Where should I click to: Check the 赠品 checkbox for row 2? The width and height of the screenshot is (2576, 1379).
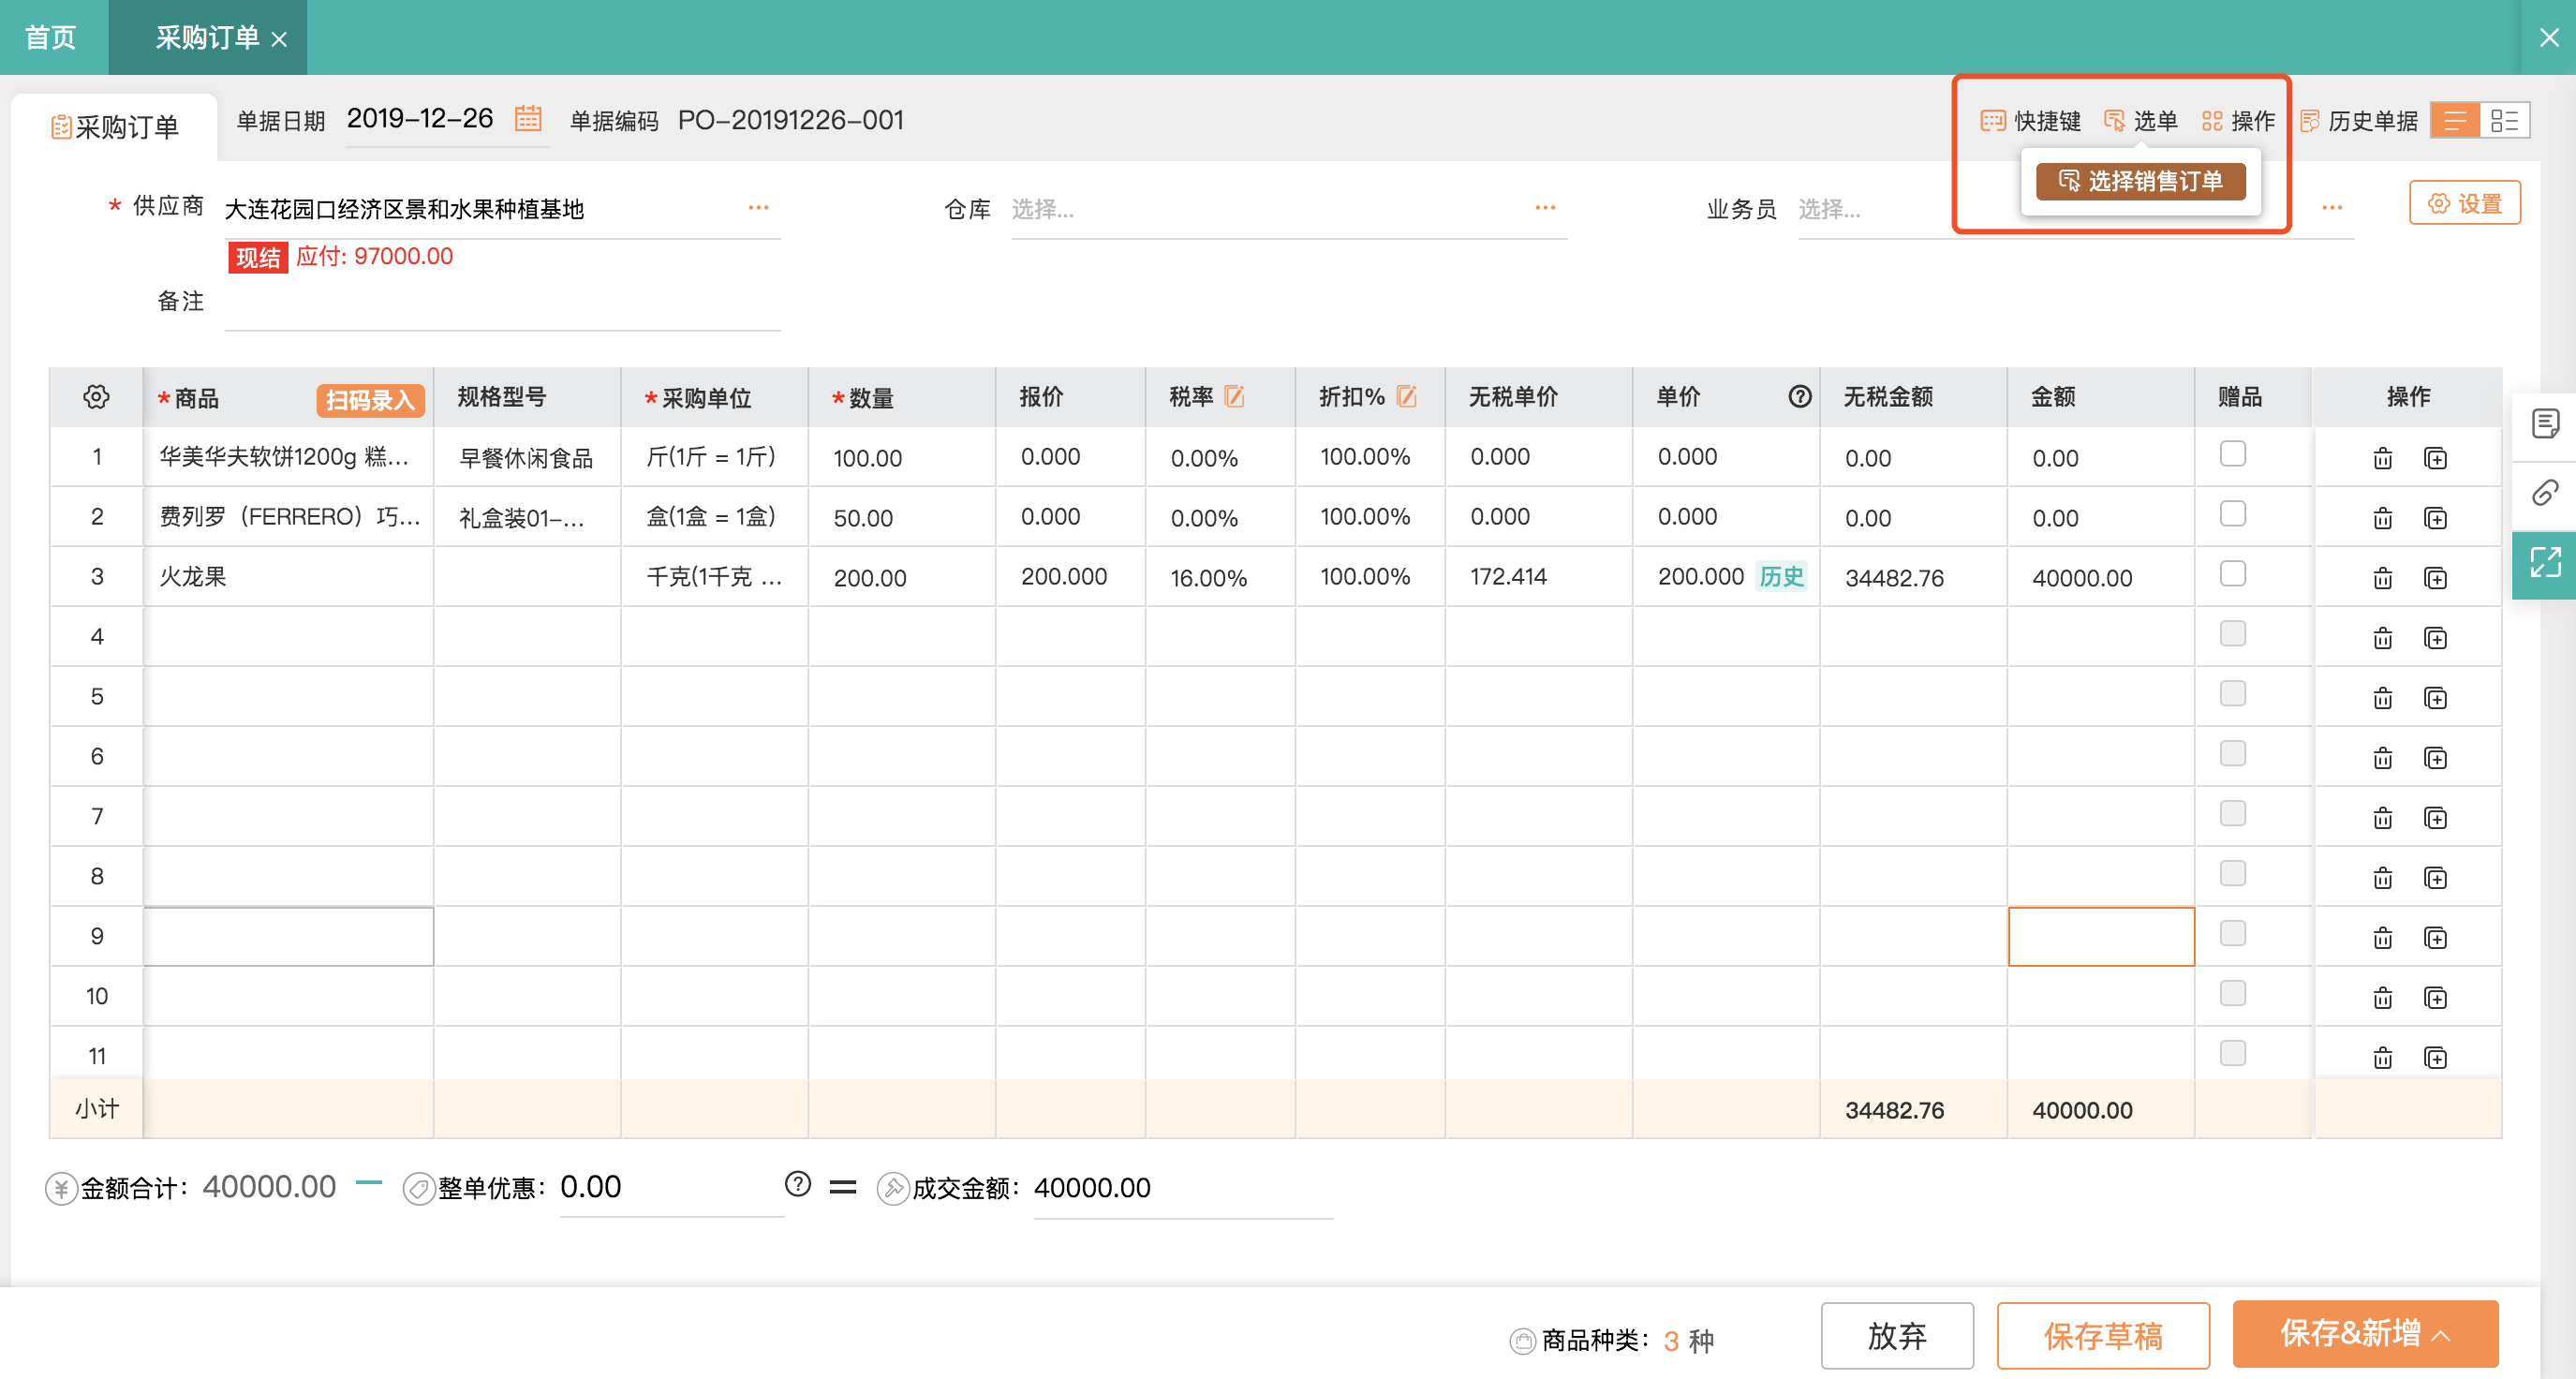pyautogui.click(x=2233, y=514)
